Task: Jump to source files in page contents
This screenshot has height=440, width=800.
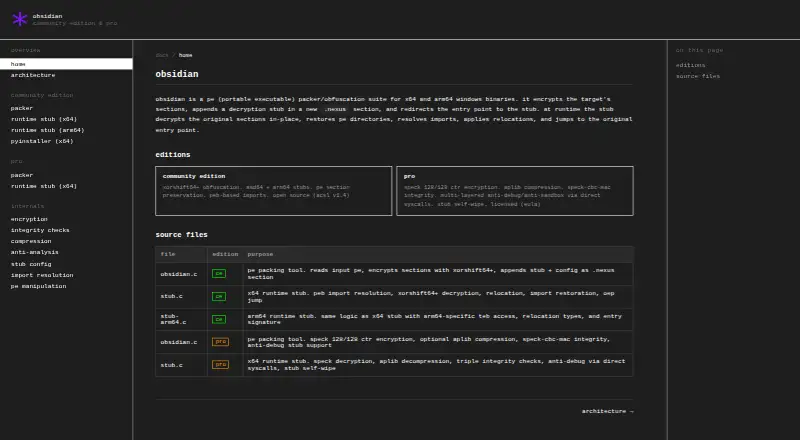Action: pyautogui.click(x=698, y=77)
